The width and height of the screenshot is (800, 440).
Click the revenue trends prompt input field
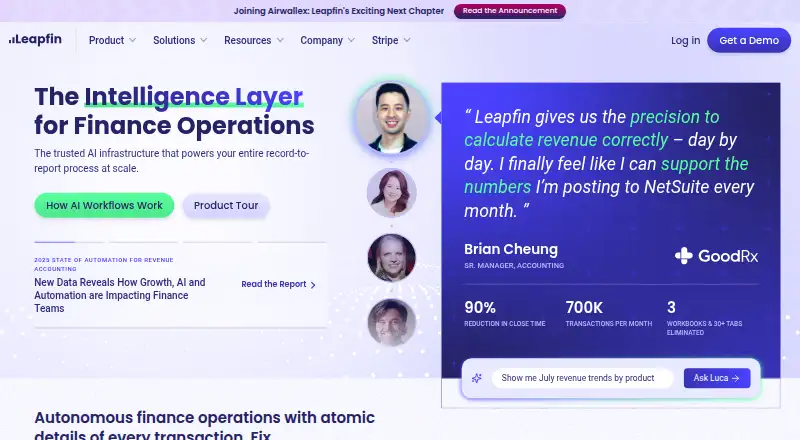point(582,378)
